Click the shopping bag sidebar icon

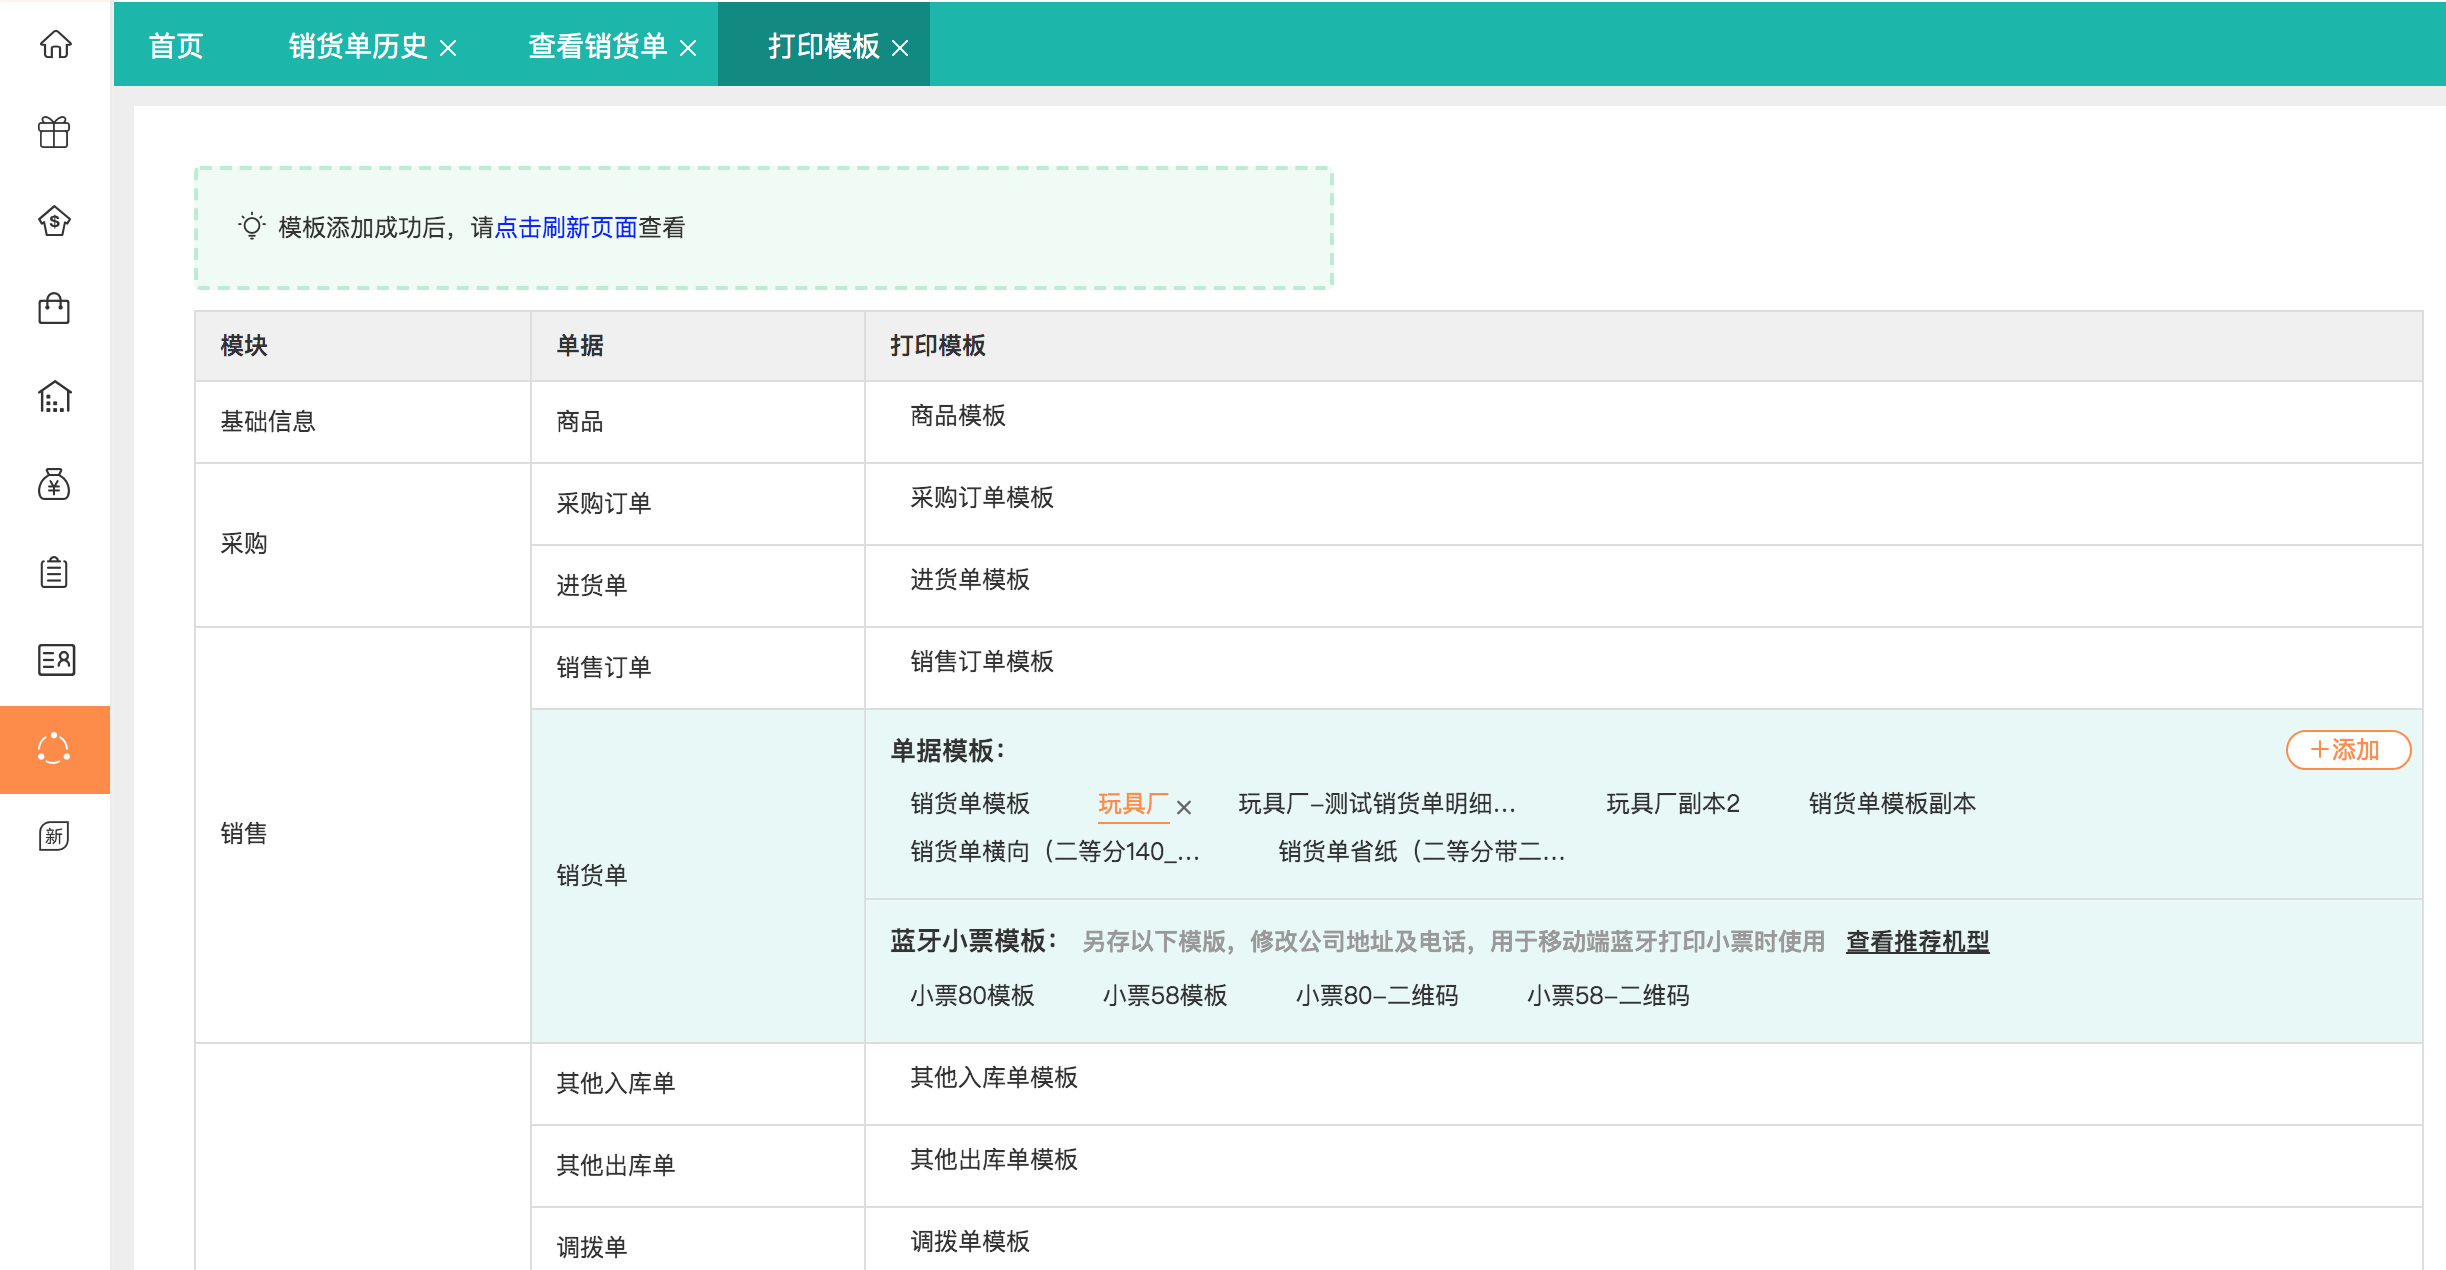55,307
